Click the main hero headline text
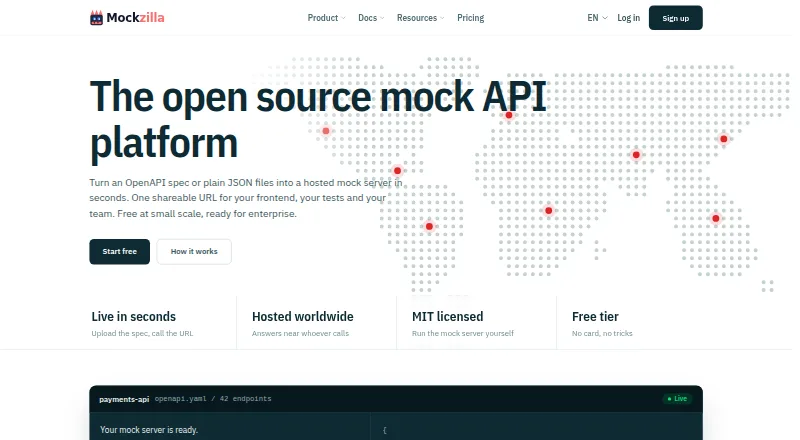Viewport: 800px width, 440px height. point(318,119)
